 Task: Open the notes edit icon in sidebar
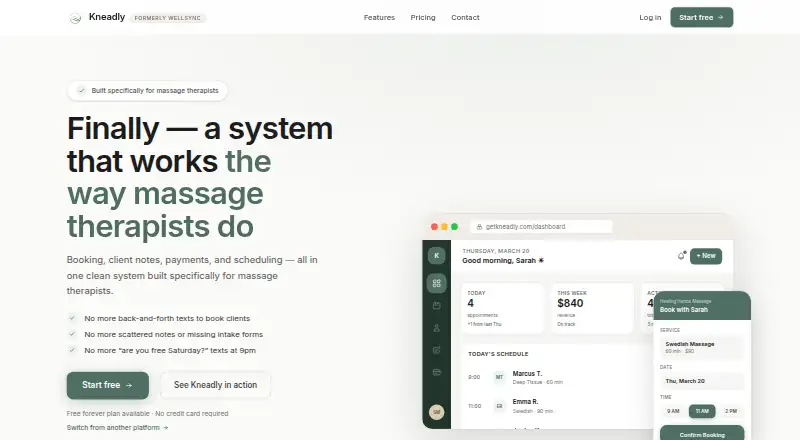[436, 350]
